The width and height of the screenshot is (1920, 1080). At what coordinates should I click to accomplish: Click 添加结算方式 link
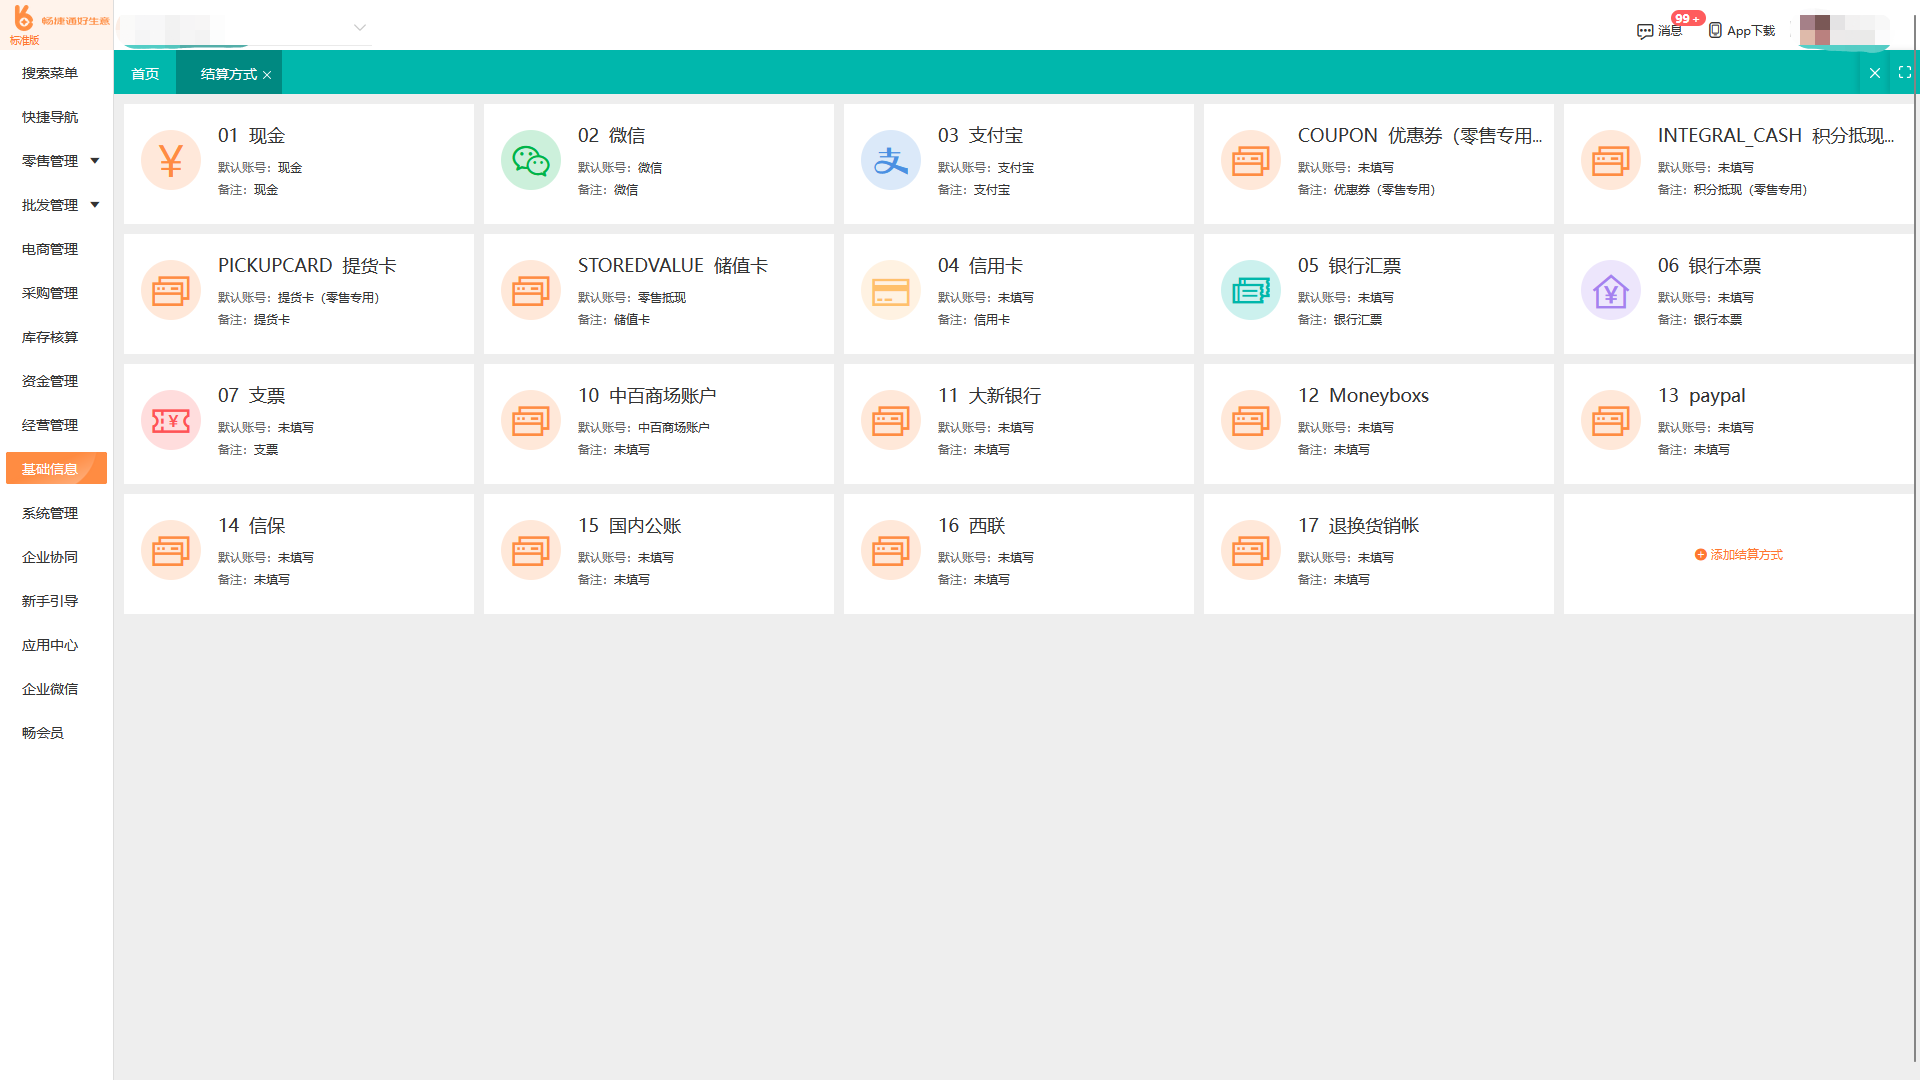1737,554
